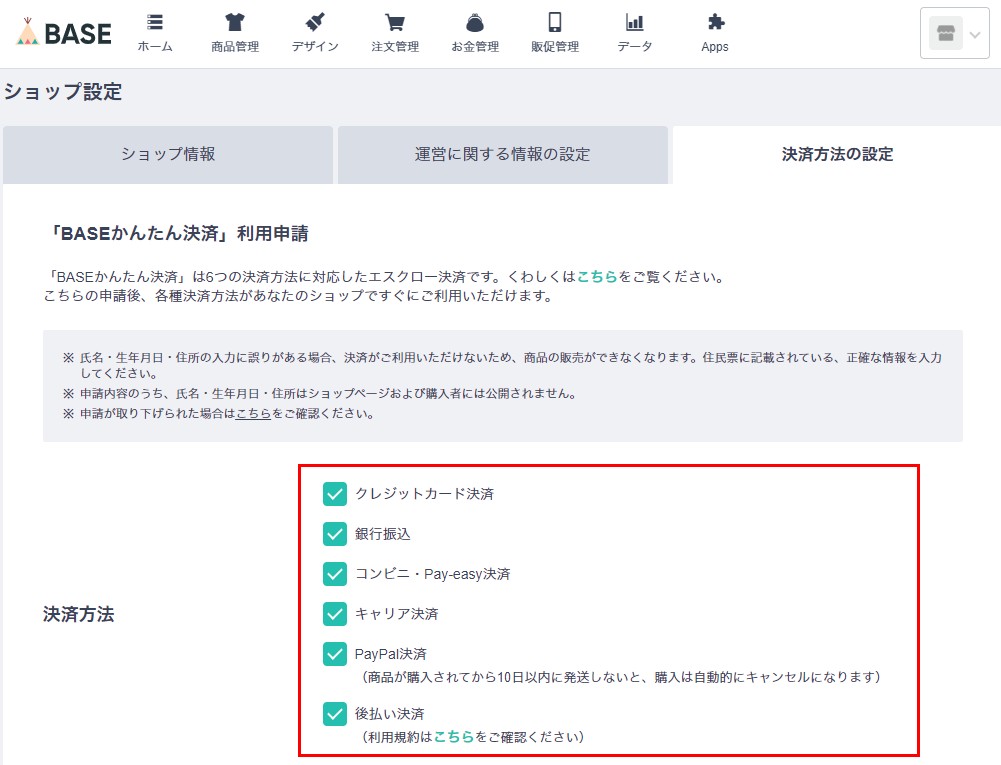The width and height of the screenshot is (1001, 765).
Task: Open お金管理 purse icon
Action: tap(475, 23)
